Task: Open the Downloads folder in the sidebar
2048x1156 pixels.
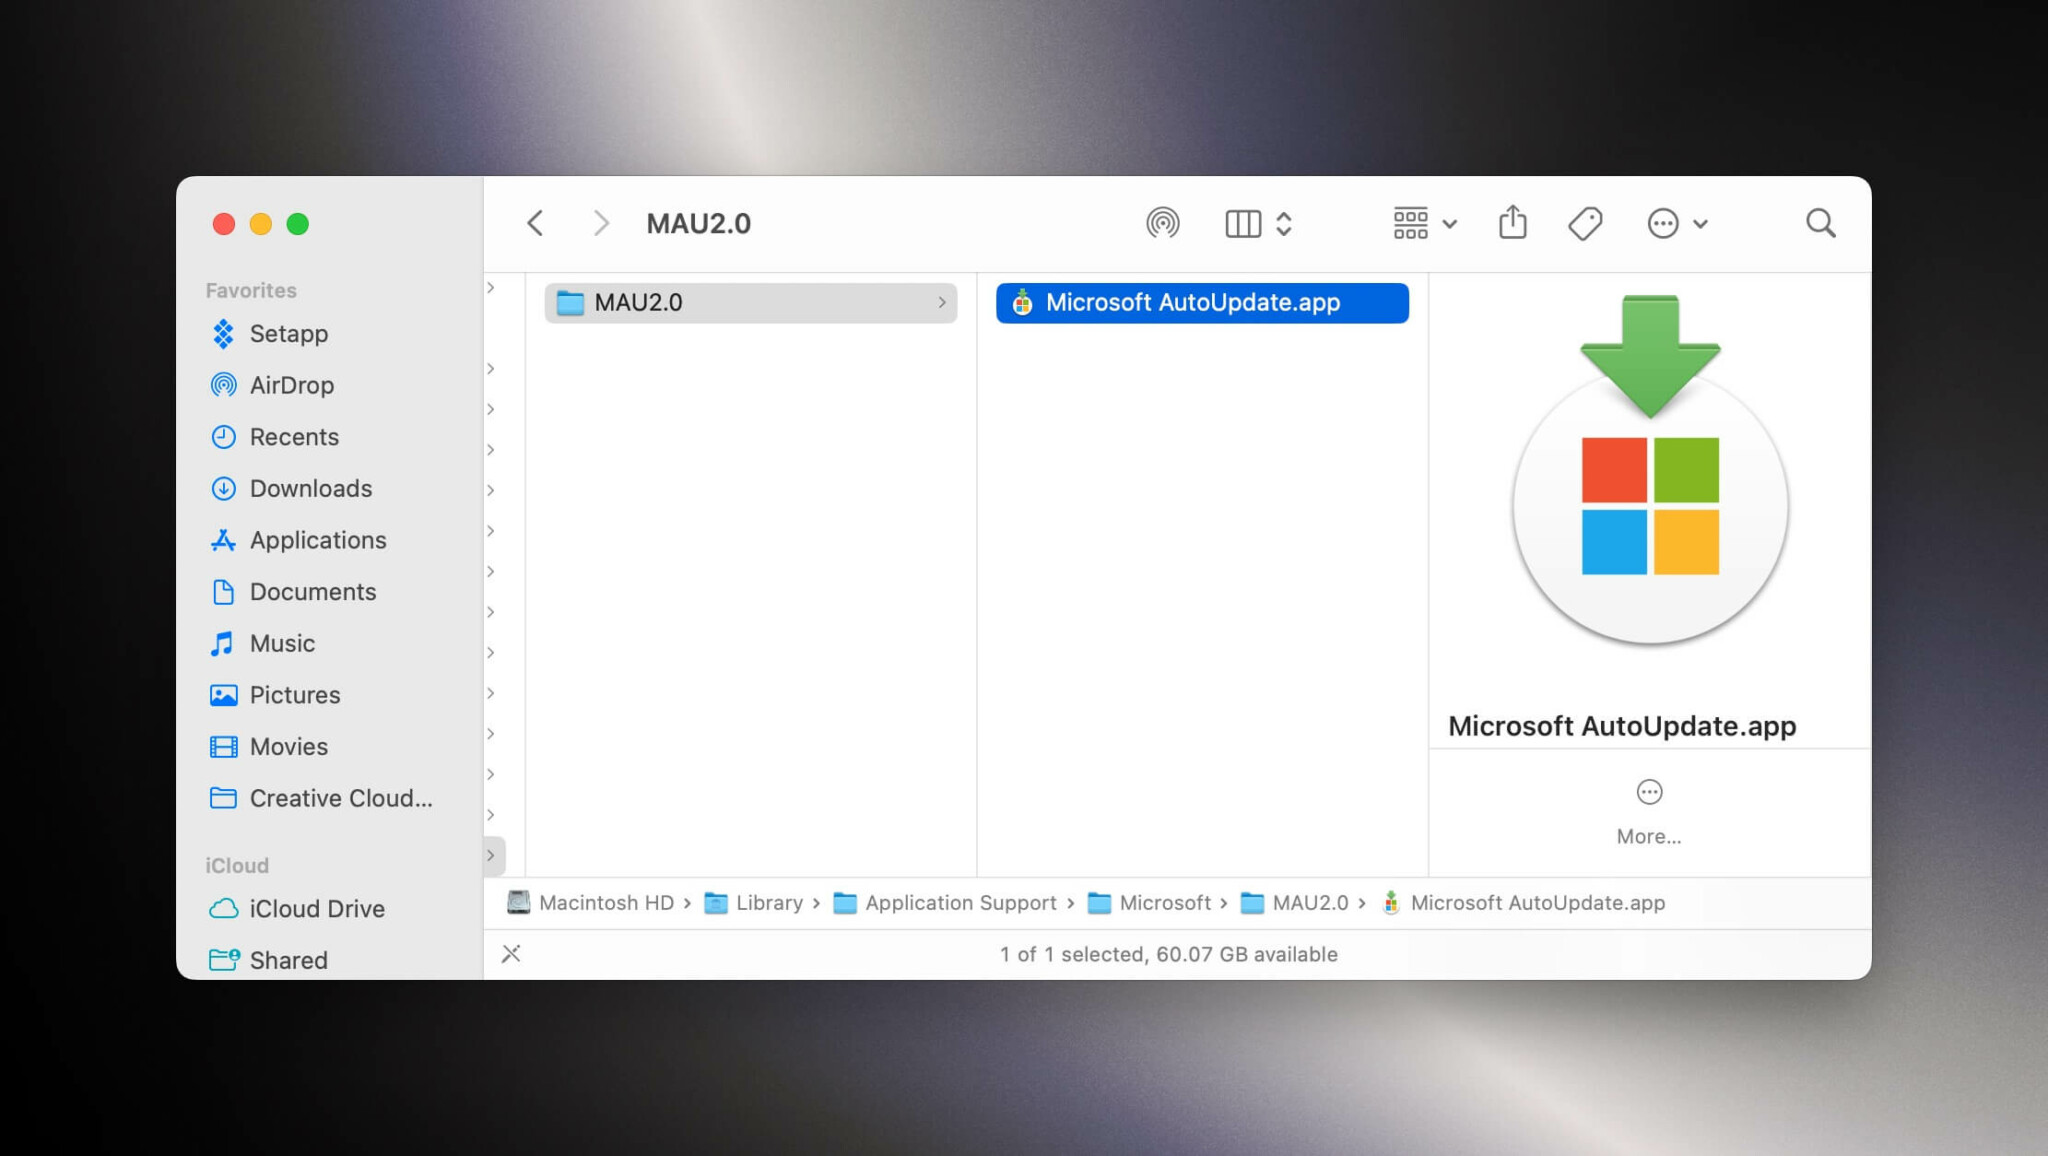Action: 309,488
